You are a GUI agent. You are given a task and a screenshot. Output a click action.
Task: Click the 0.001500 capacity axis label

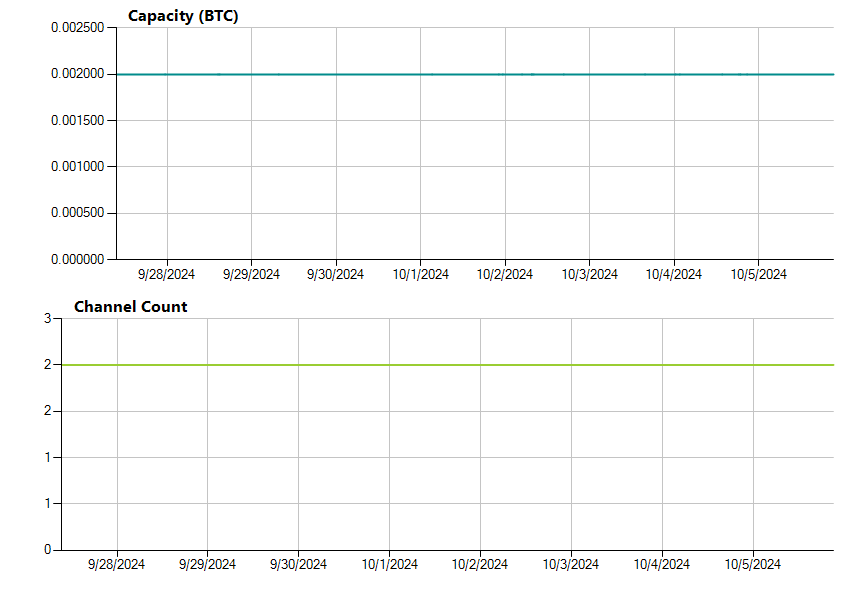pyautogui.click(x=77, y=120)
